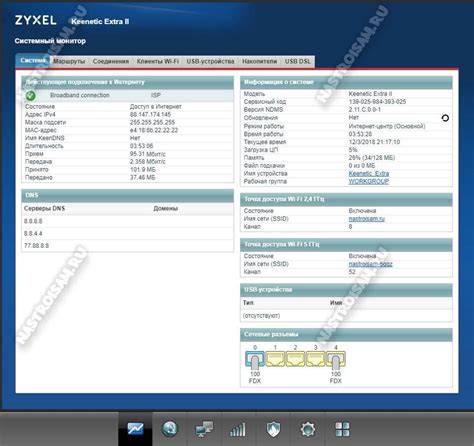Open the Internet globe icon in the bottom bar

click(170, 429)
